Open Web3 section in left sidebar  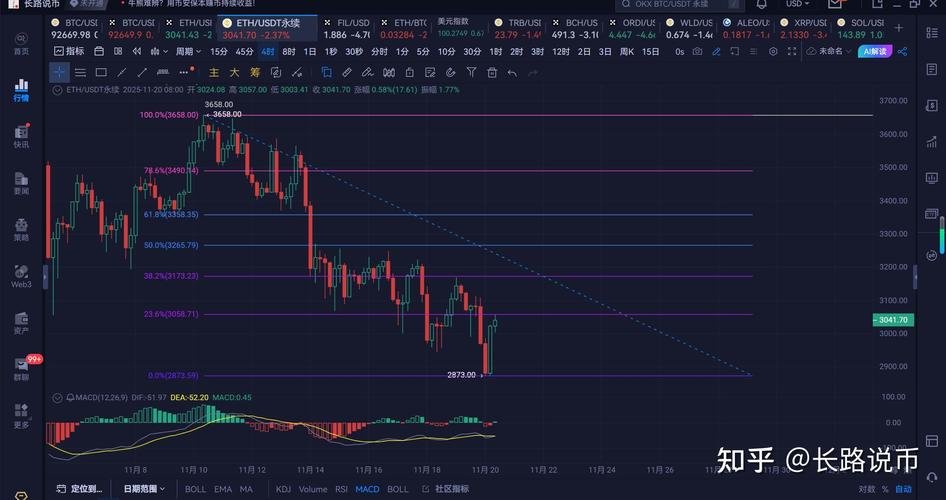tap(21, 276)
